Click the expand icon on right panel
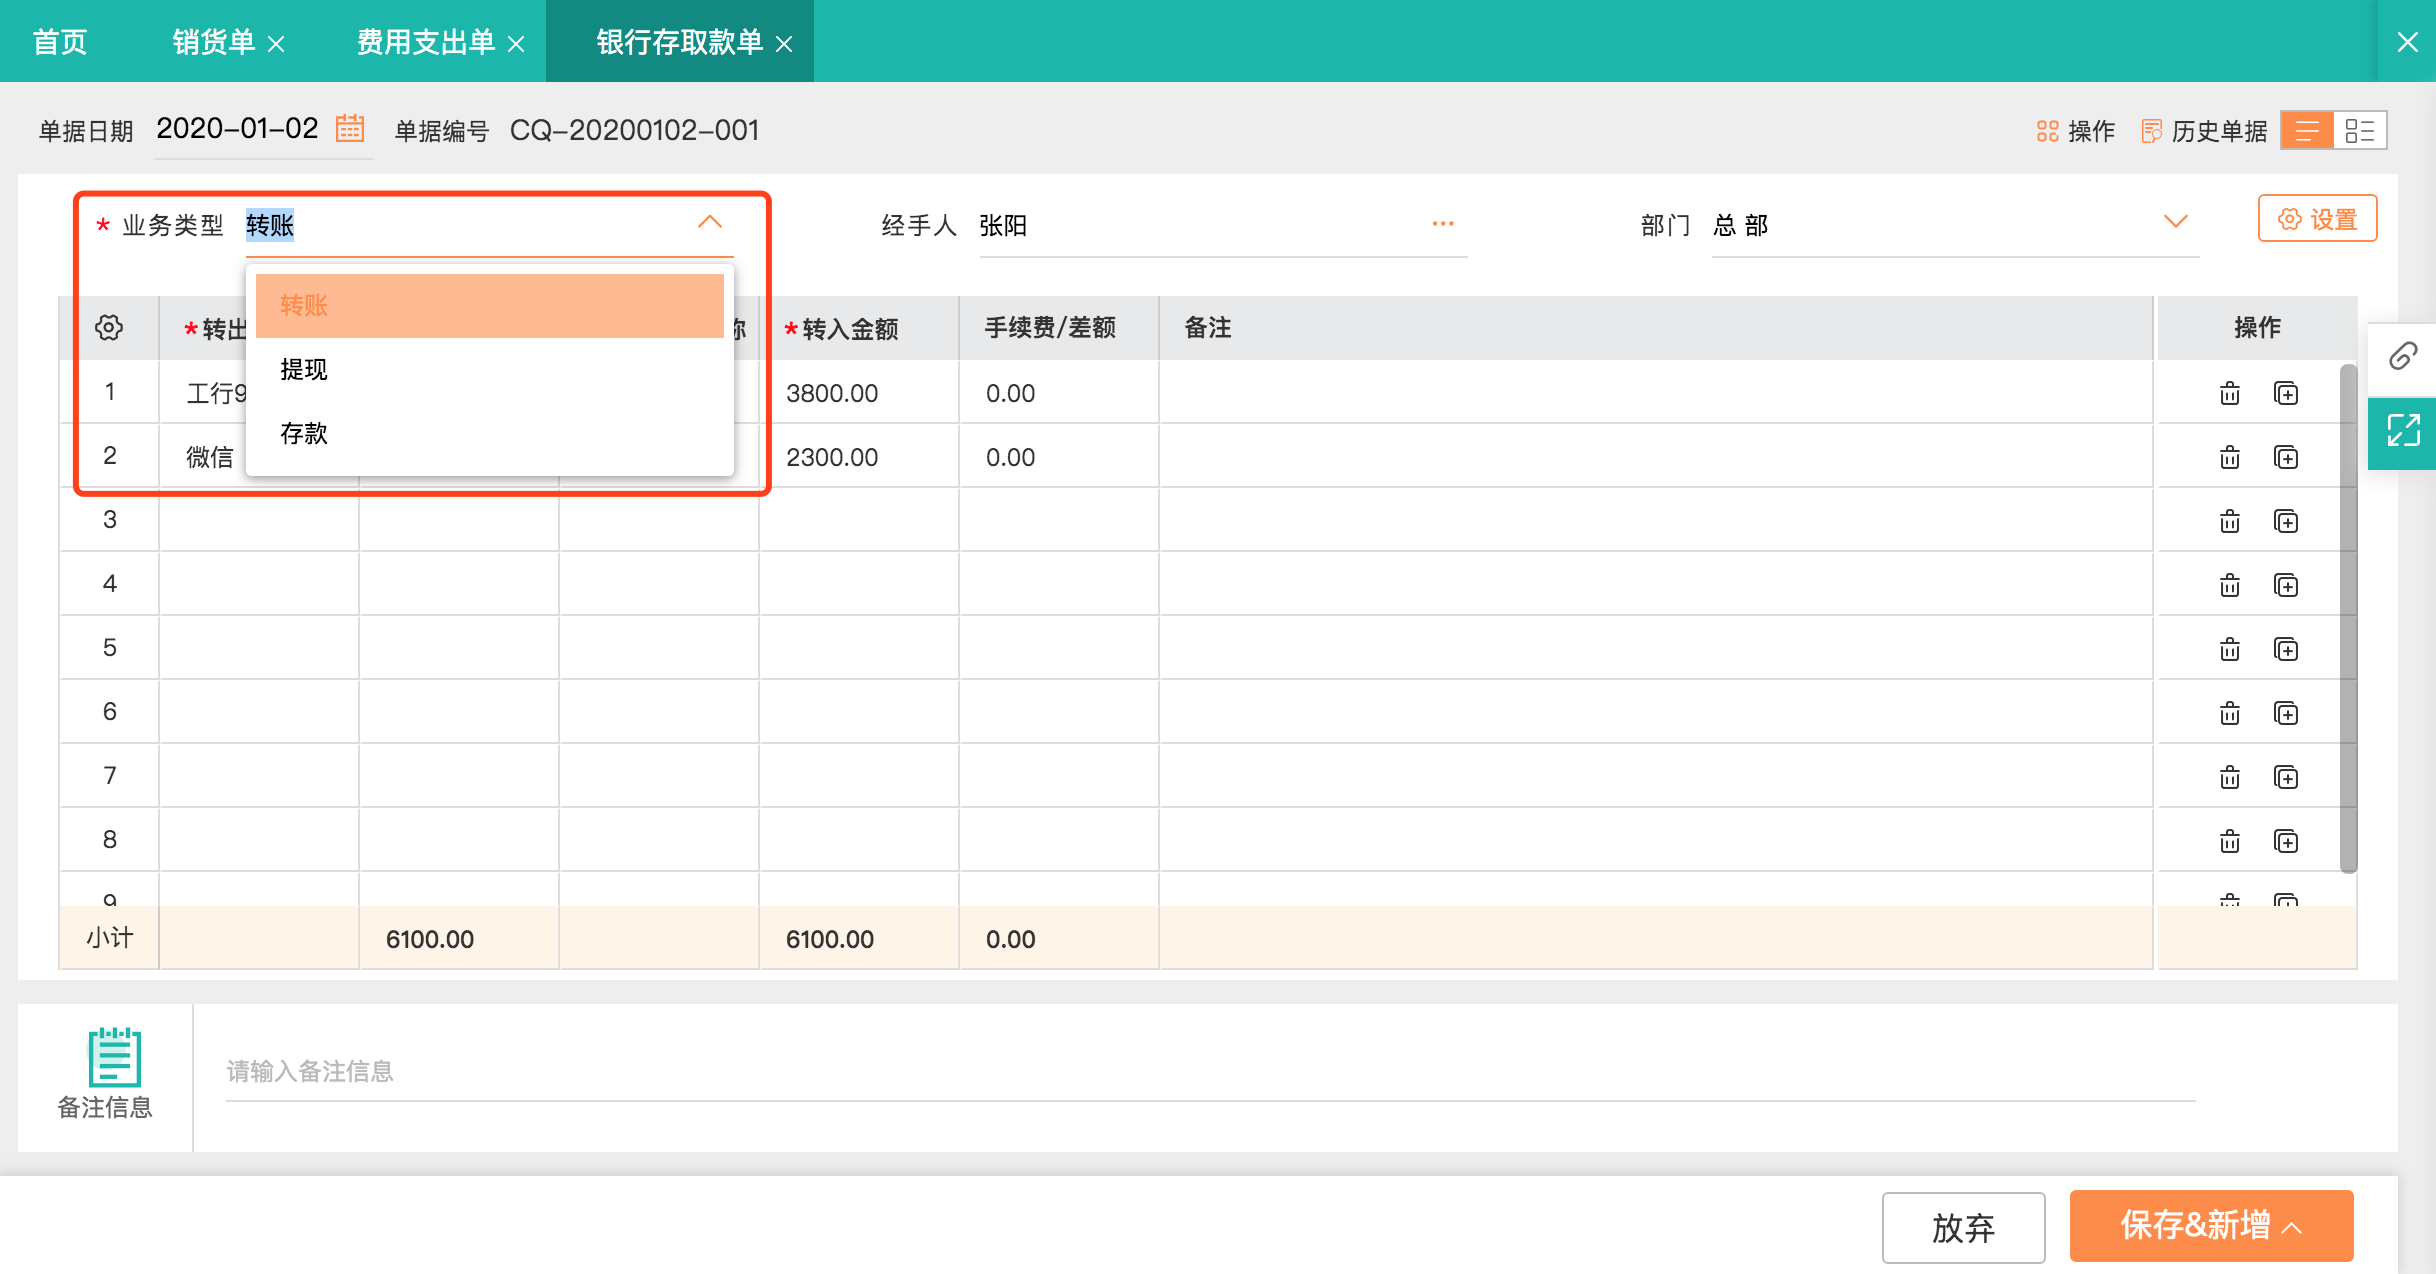Screen dimensions: 2436x1274 point(2404,430)
